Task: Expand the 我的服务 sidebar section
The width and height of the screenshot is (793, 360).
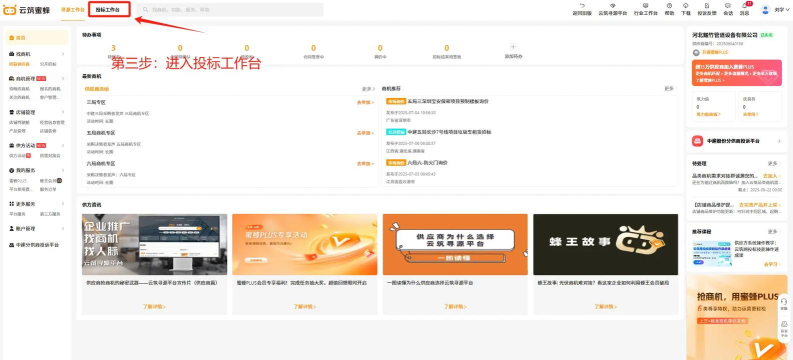Action: 63,170
